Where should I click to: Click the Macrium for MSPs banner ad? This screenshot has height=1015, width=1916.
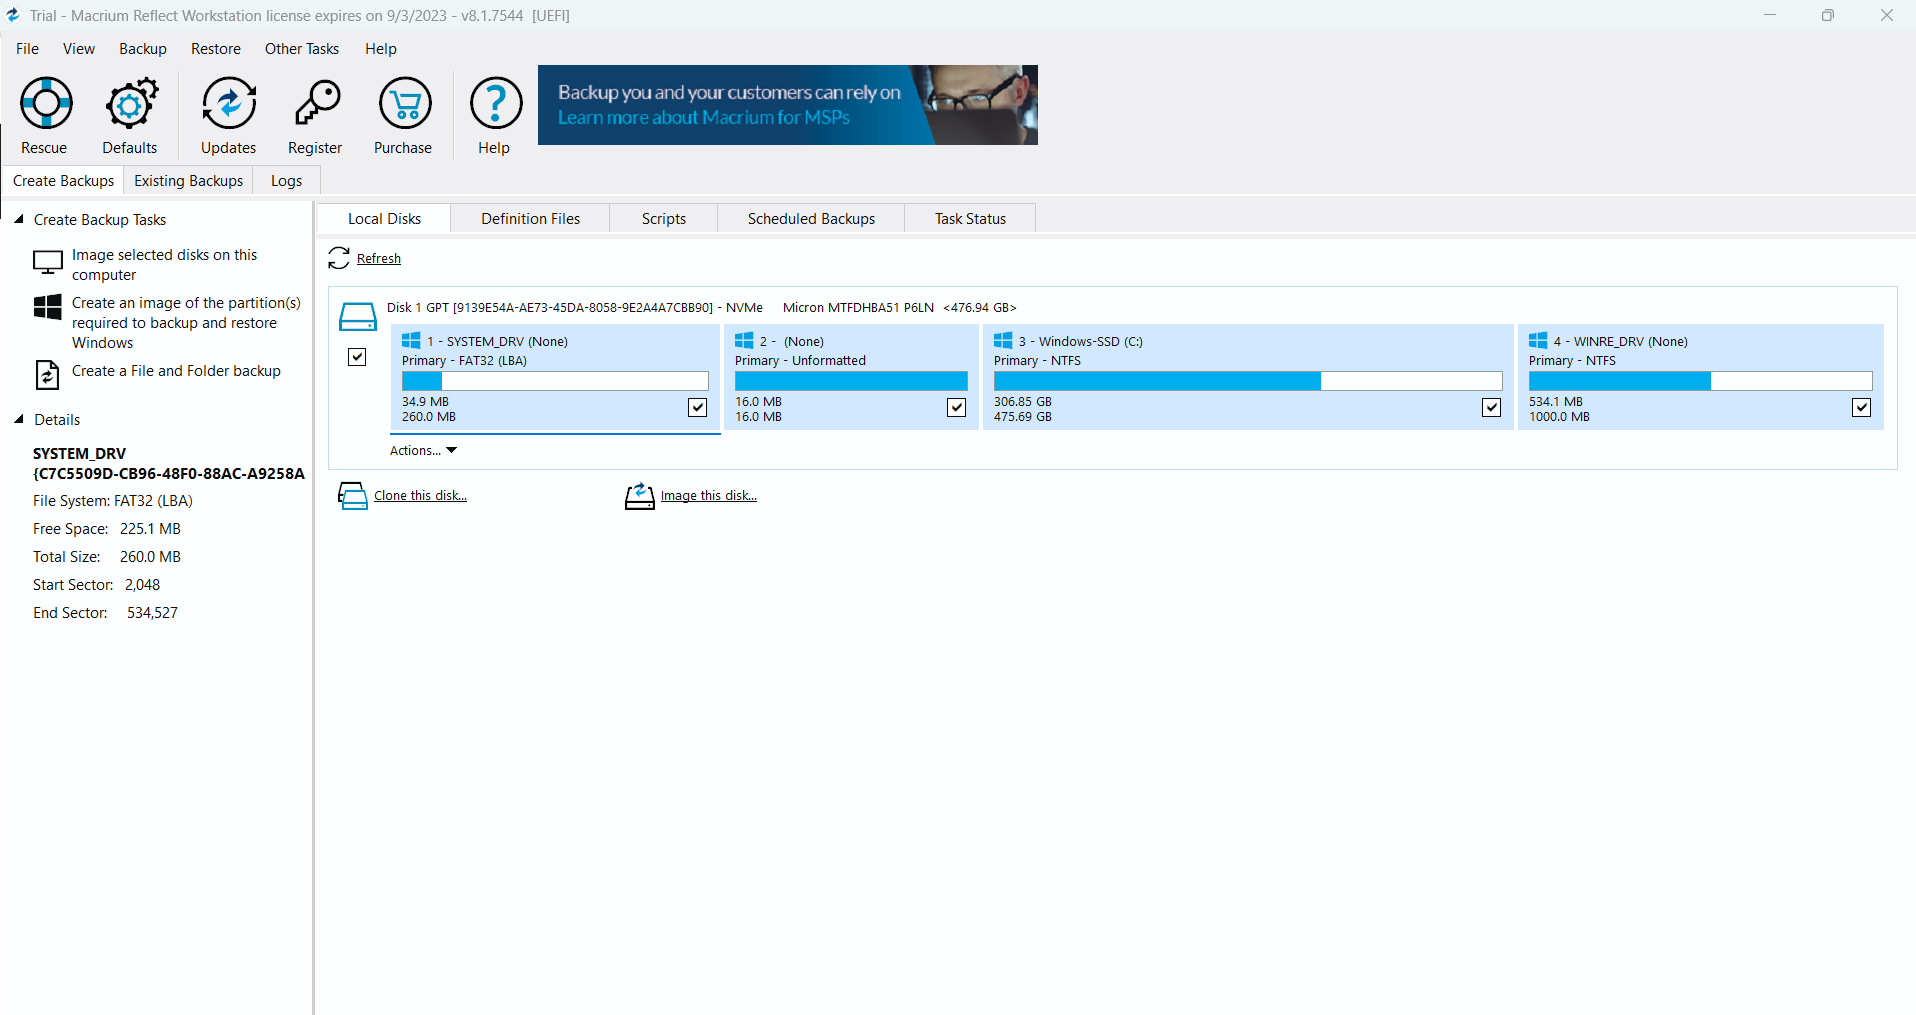click(787, 105)
